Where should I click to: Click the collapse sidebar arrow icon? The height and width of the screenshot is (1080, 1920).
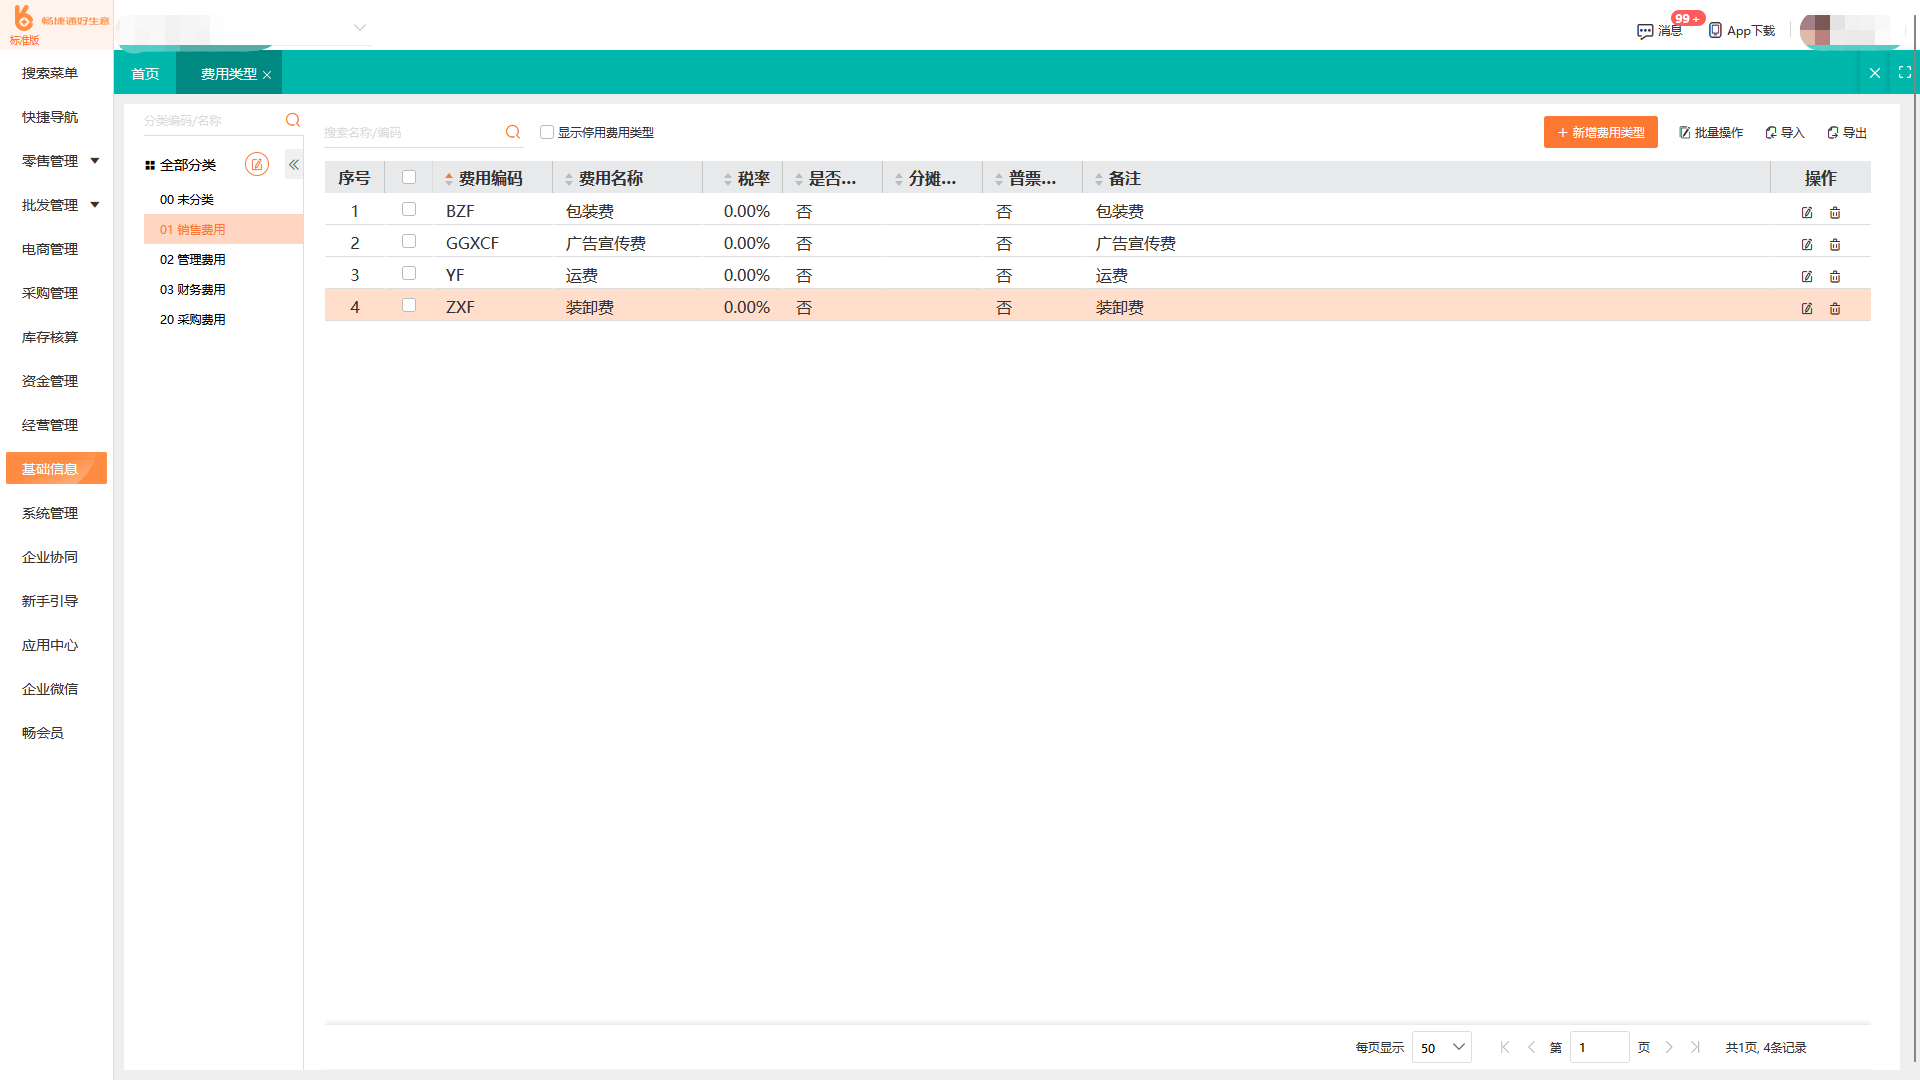click(x=293, y=164)
